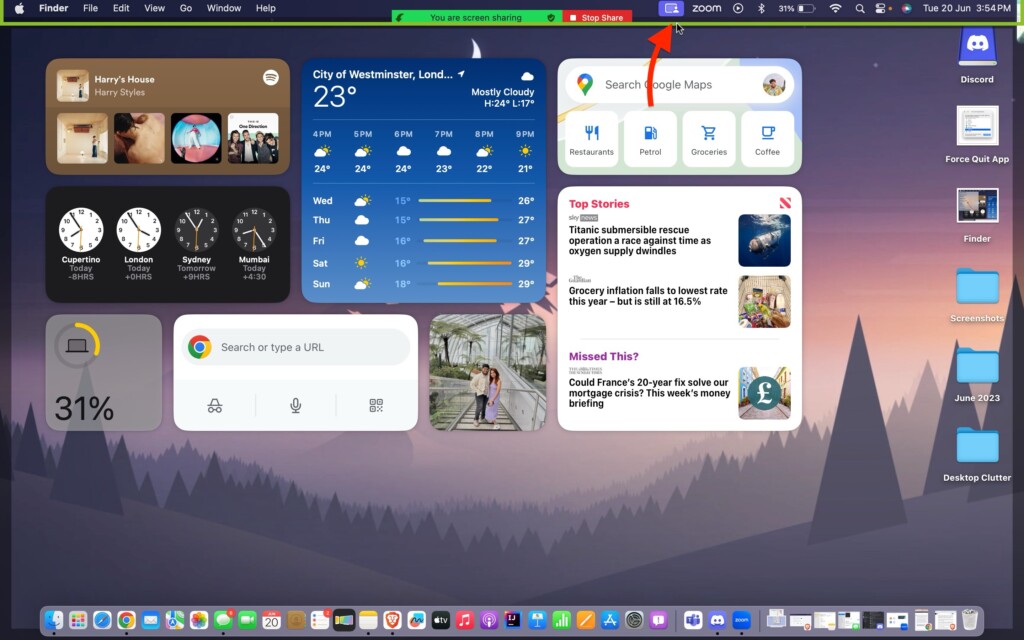This screenshot has width=1024, height=640.
Task: Click the Now Playing menu bar icon
Action: (x=738, y=8)
